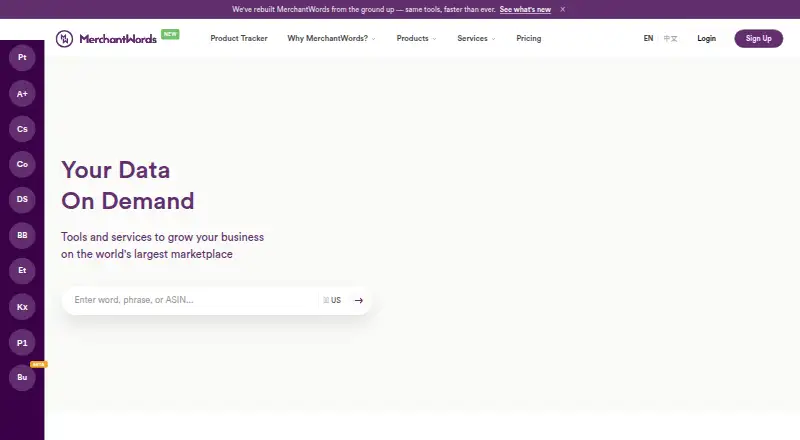Open the A+ sidebar icon
Image resolution: width=800 pixels, height=440 pixels.
click(22, 93)
